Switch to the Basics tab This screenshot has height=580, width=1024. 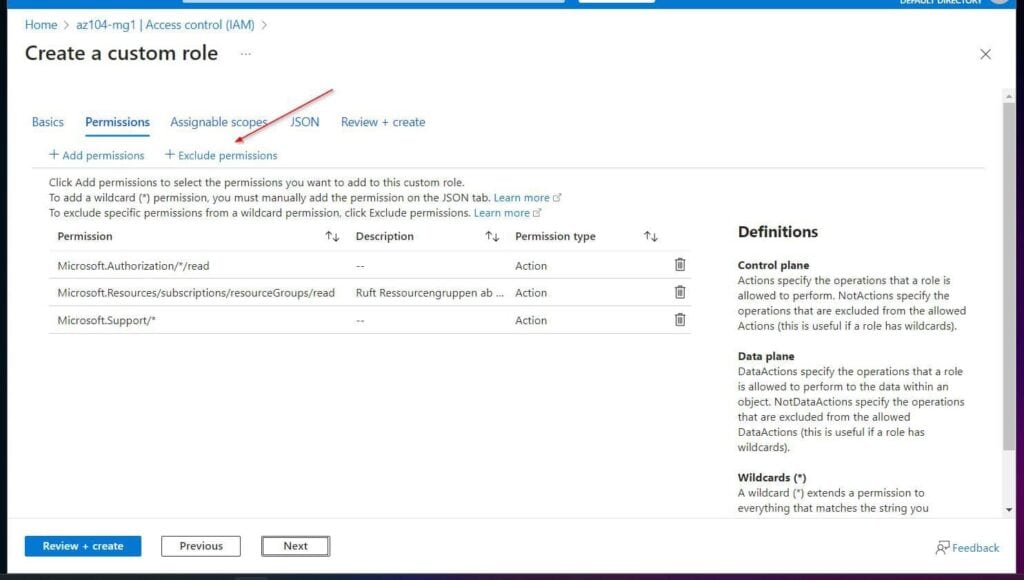[x=48, y=122]
